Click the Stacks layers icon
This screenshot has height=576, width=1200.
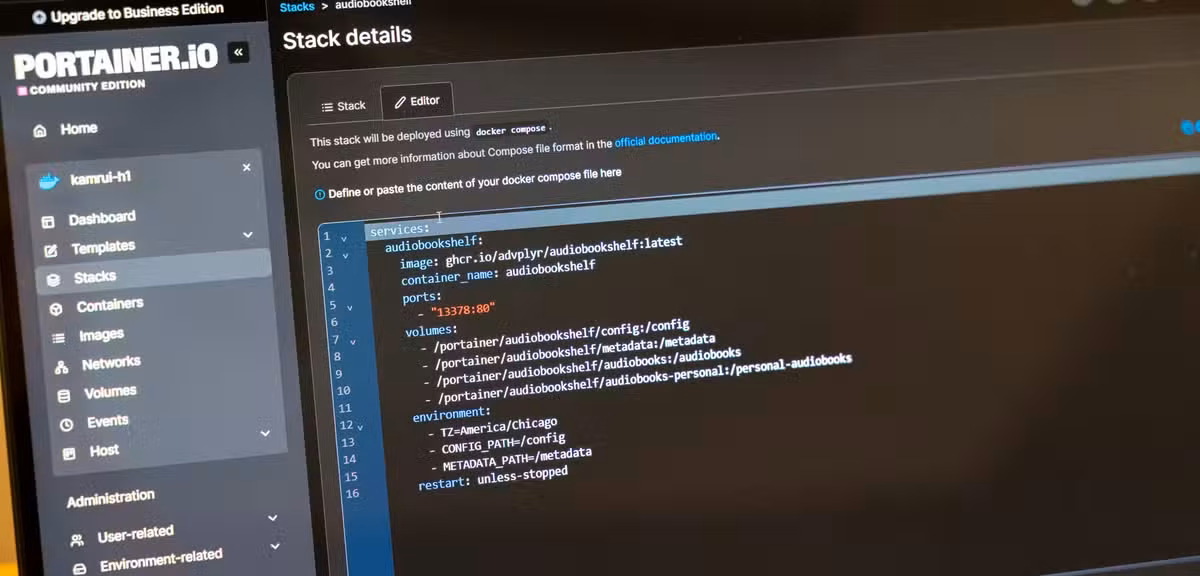[53, 280]
